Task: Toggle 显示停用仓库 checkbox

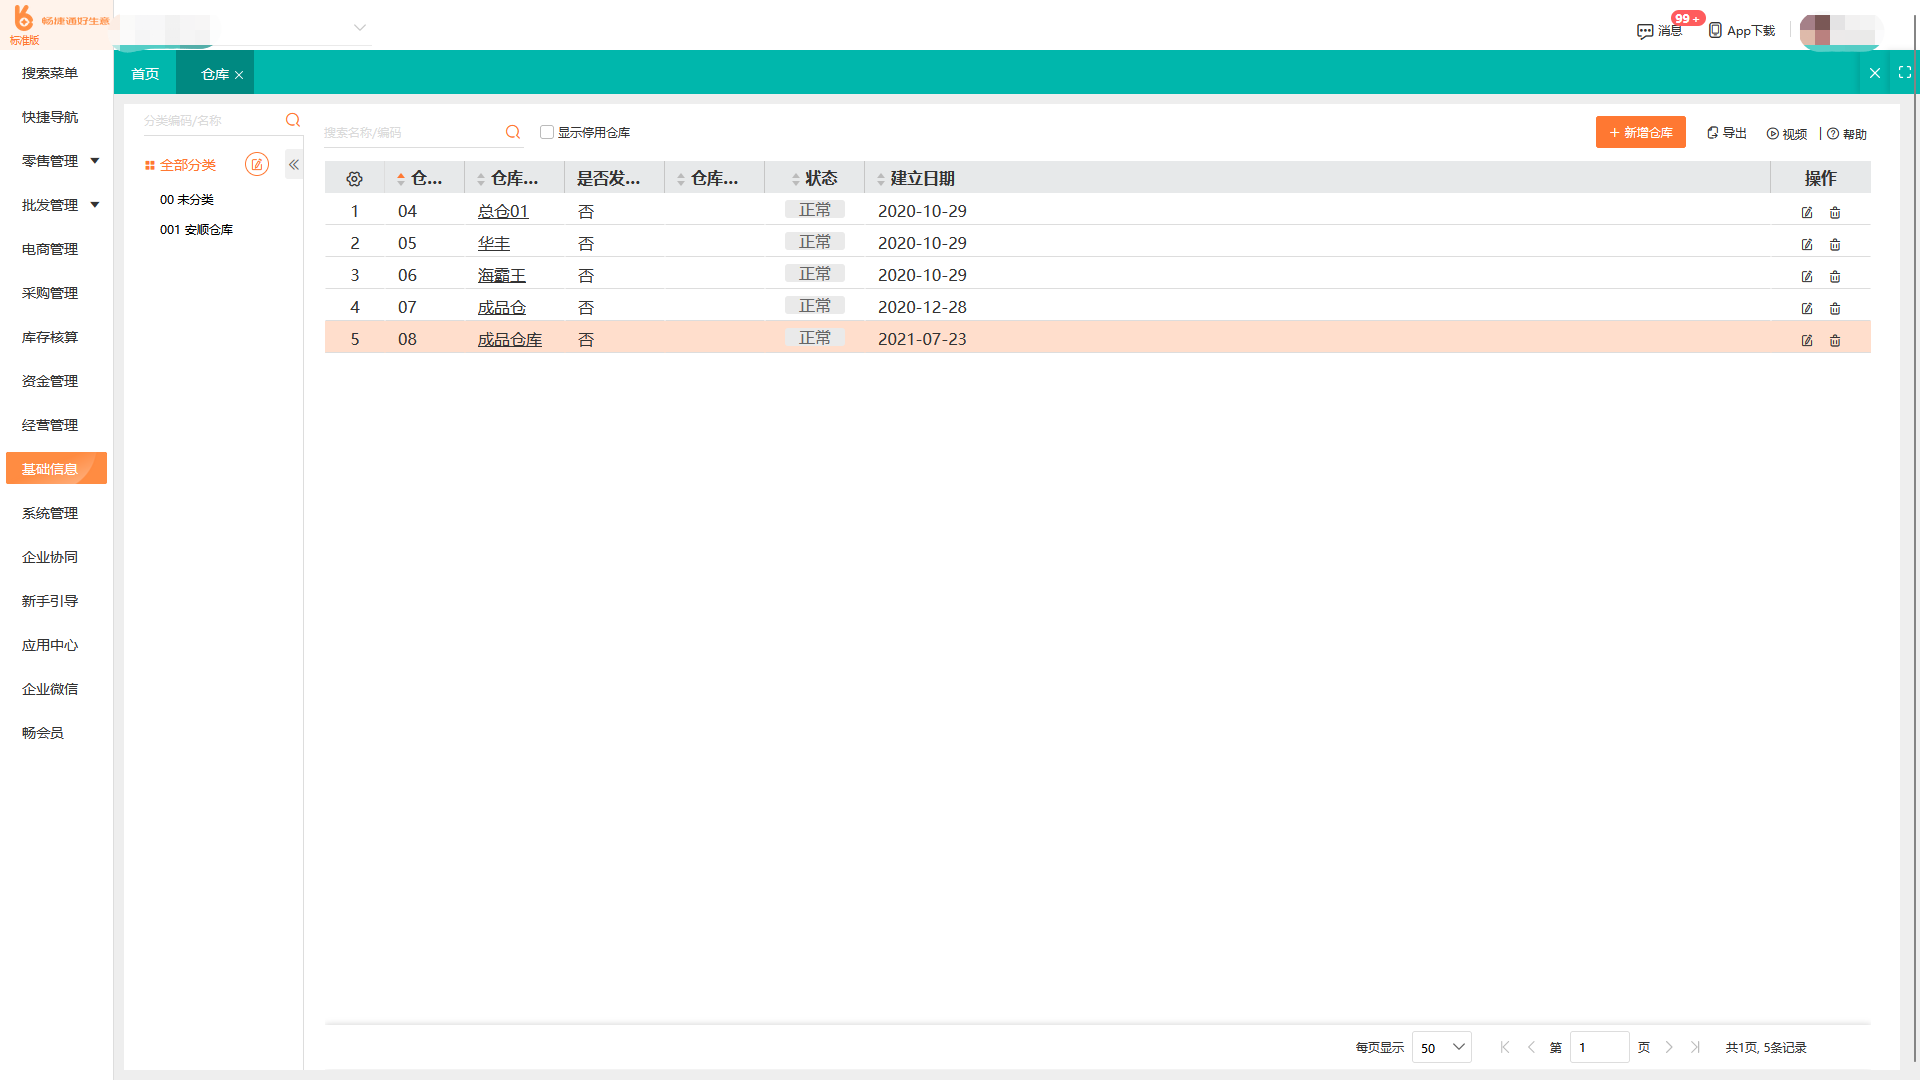Action: 546,132
